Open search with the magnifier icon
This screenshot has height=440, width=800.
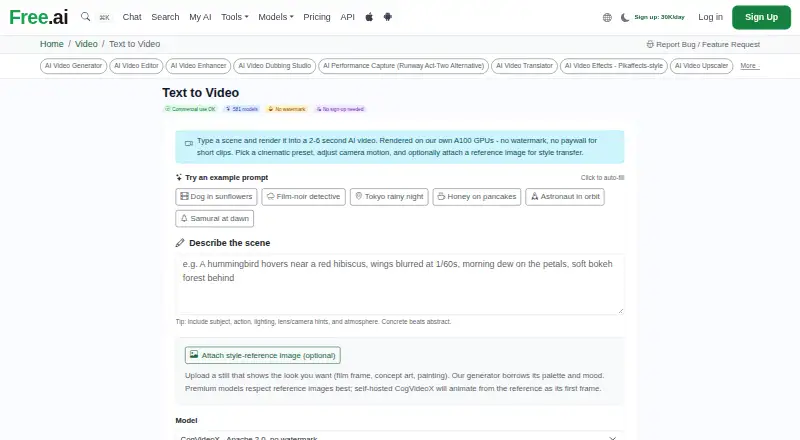point(86,17)
